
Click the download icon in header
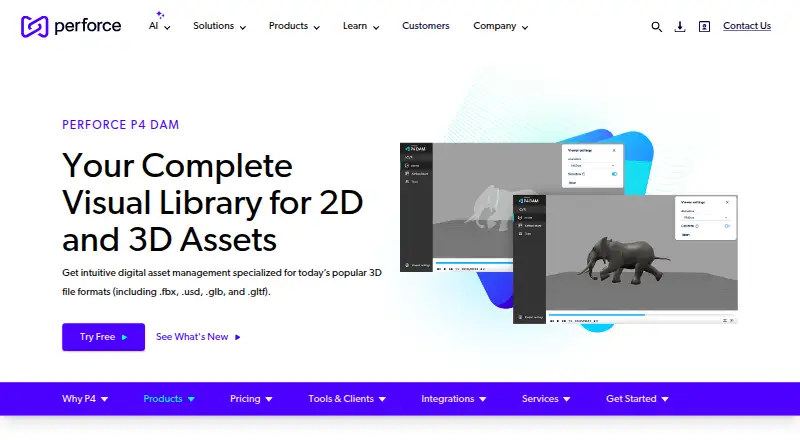coord(680,27)
